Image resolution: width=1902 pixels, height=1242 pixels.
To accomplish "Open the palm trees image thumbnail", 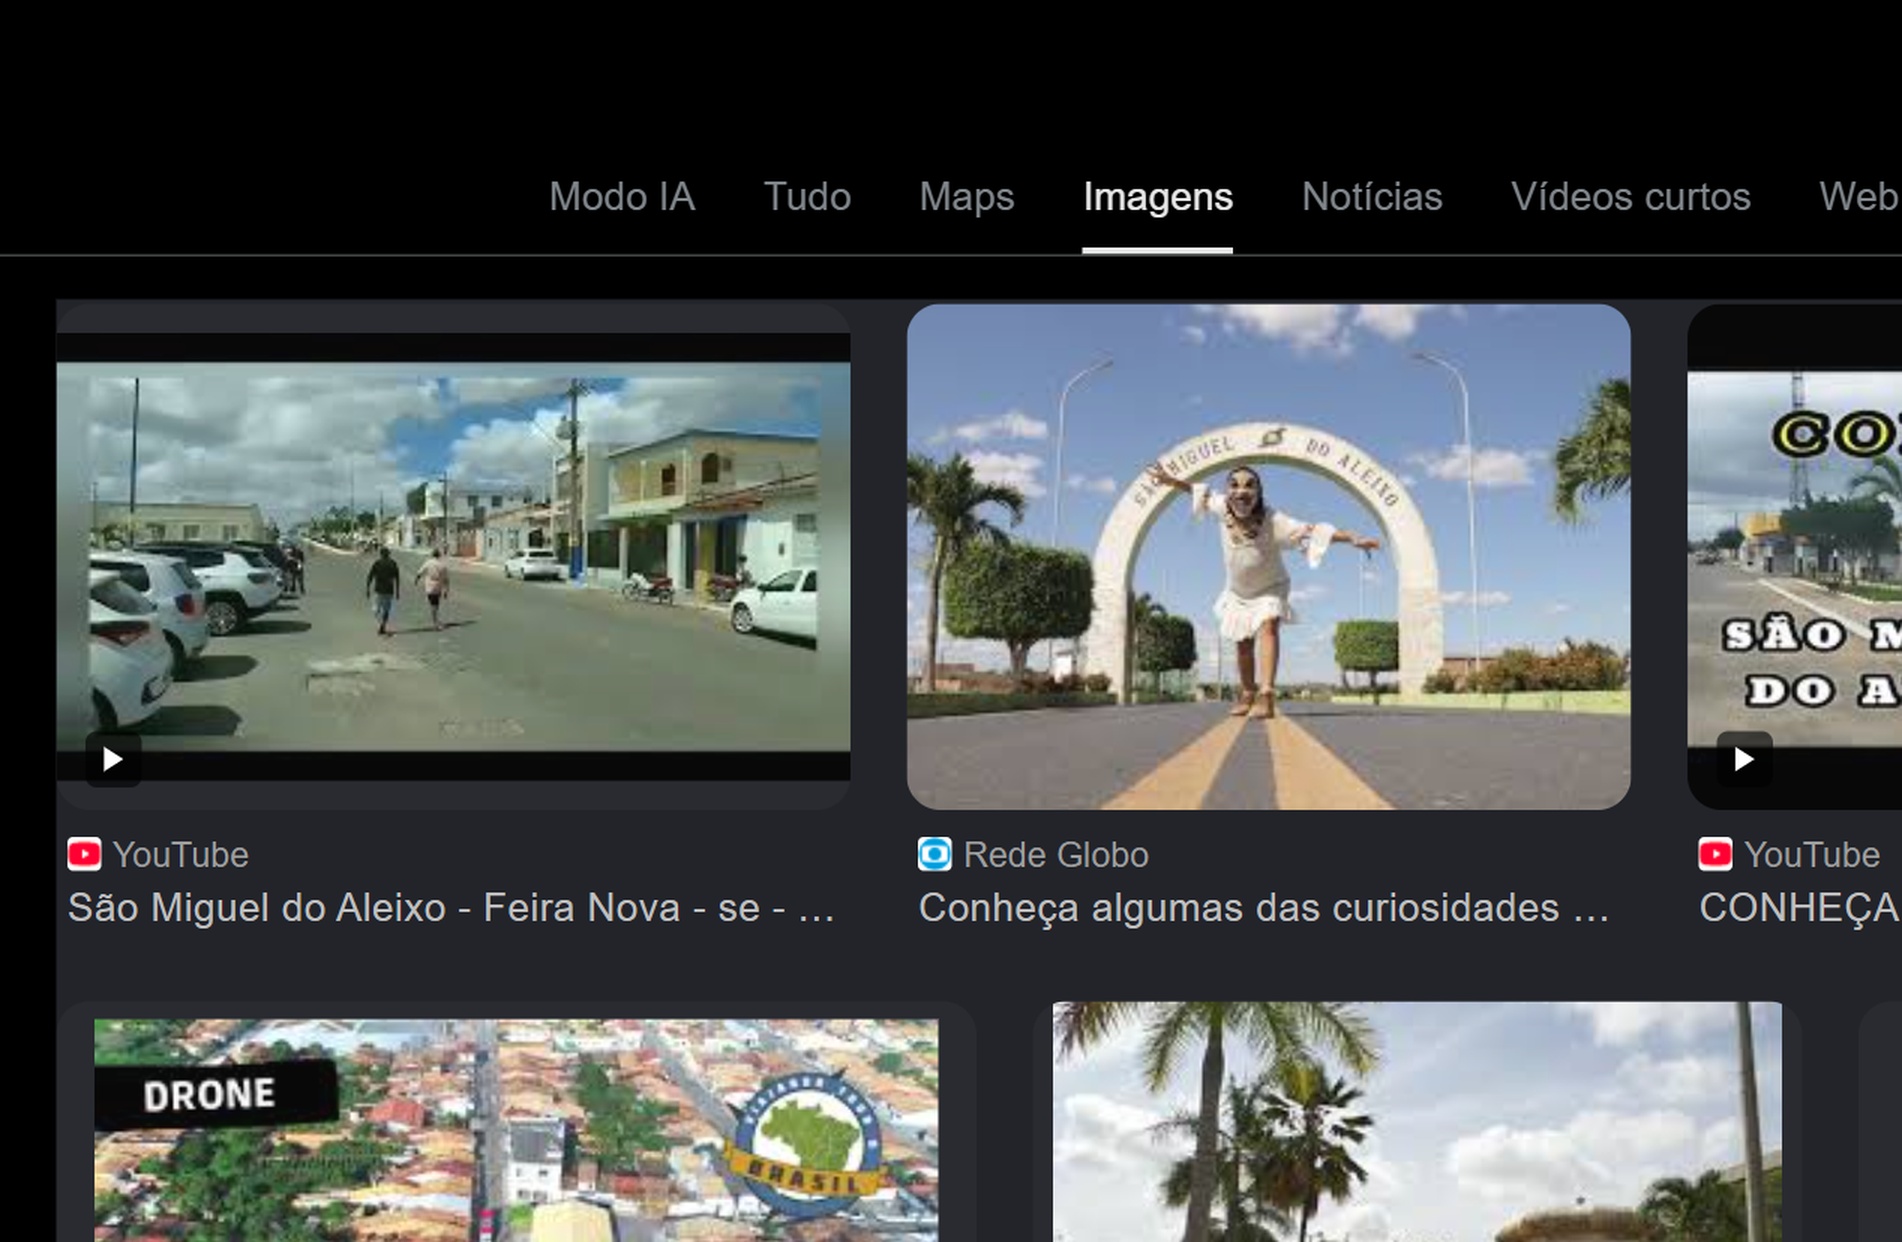I will 1417,1122.
